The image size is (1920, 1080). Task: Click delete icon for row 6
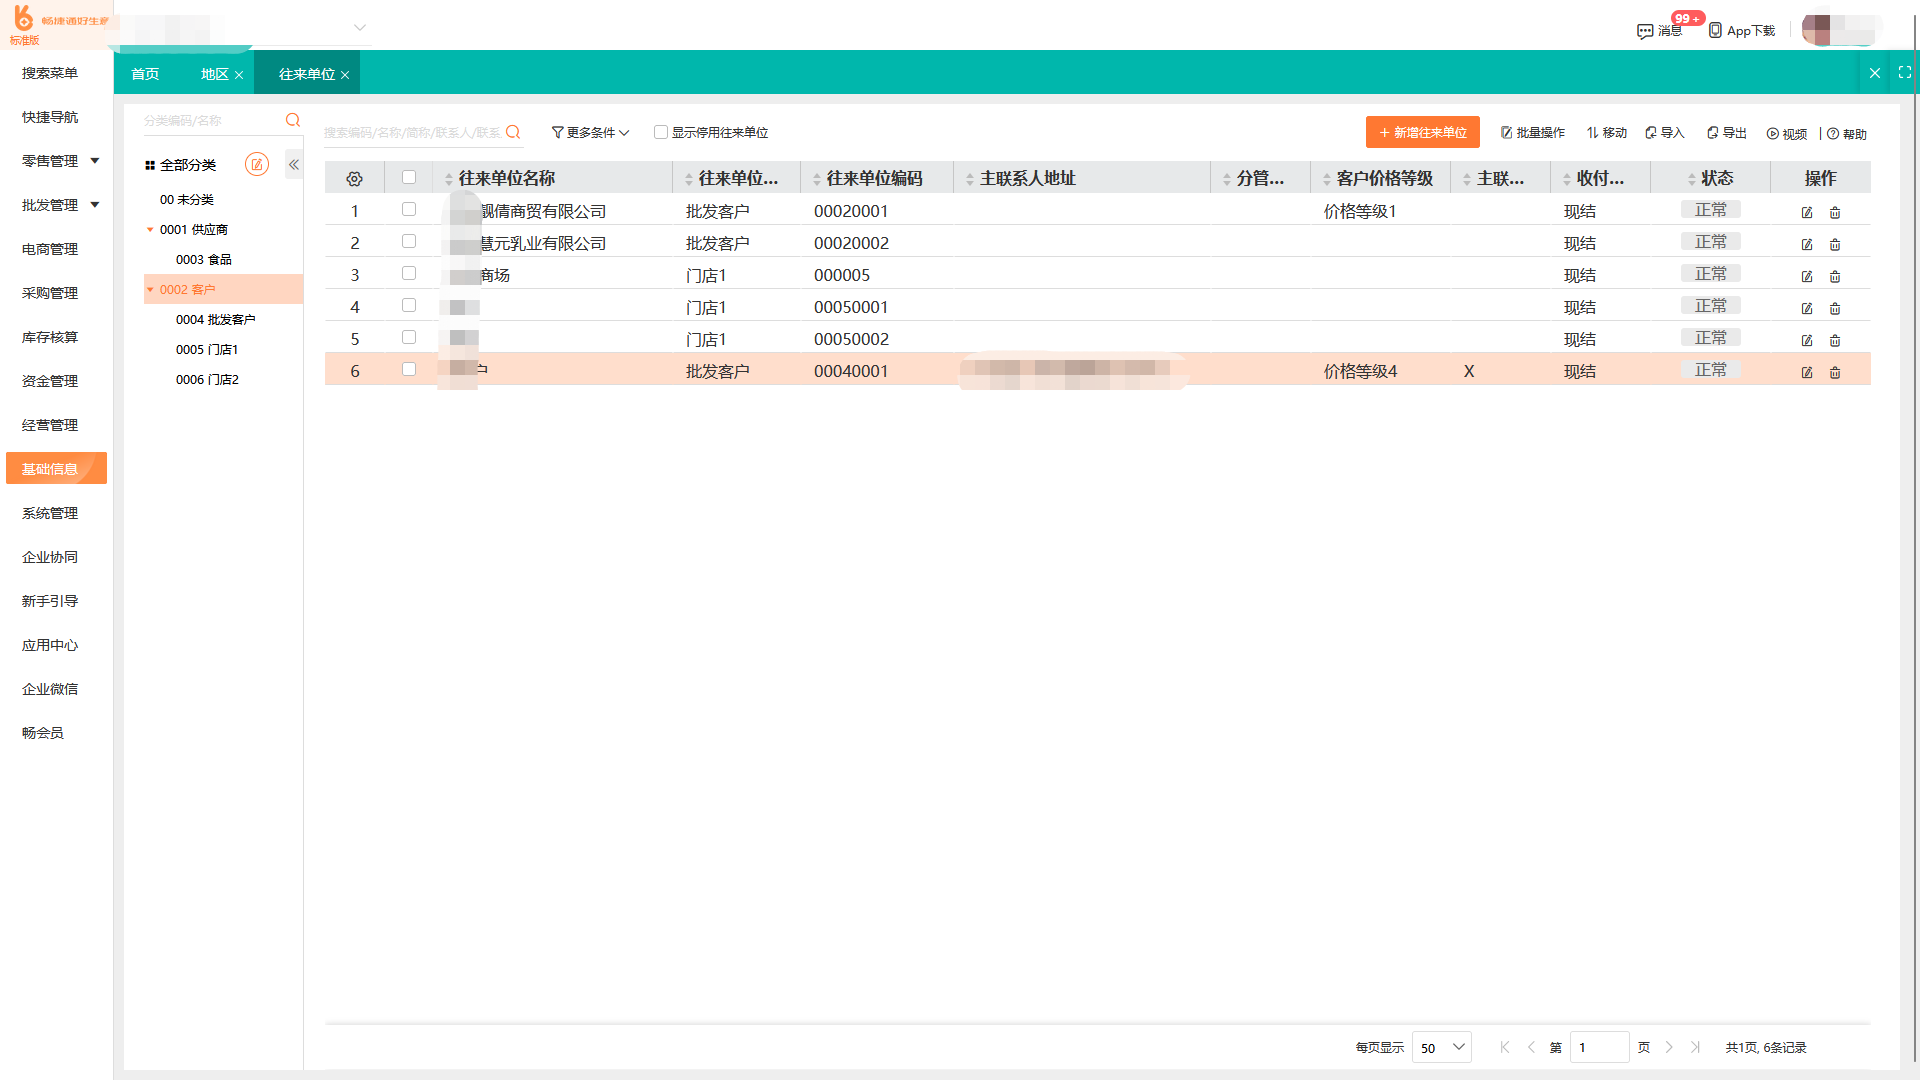1834,371
